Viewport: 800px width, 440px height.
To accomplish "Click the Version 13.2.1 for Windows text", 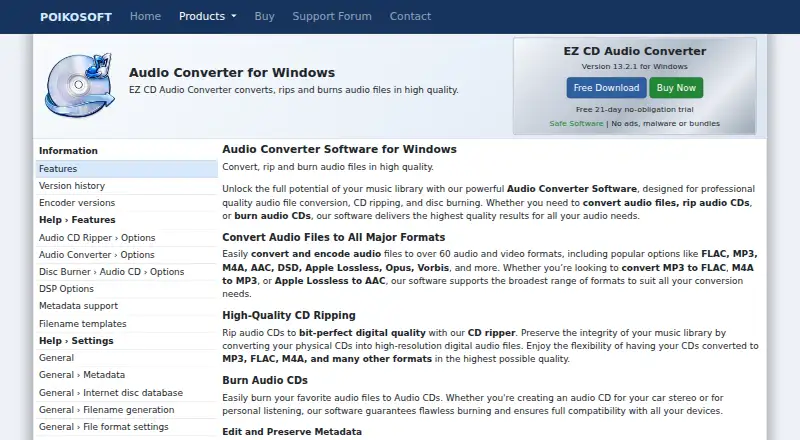I will [635, 66].
